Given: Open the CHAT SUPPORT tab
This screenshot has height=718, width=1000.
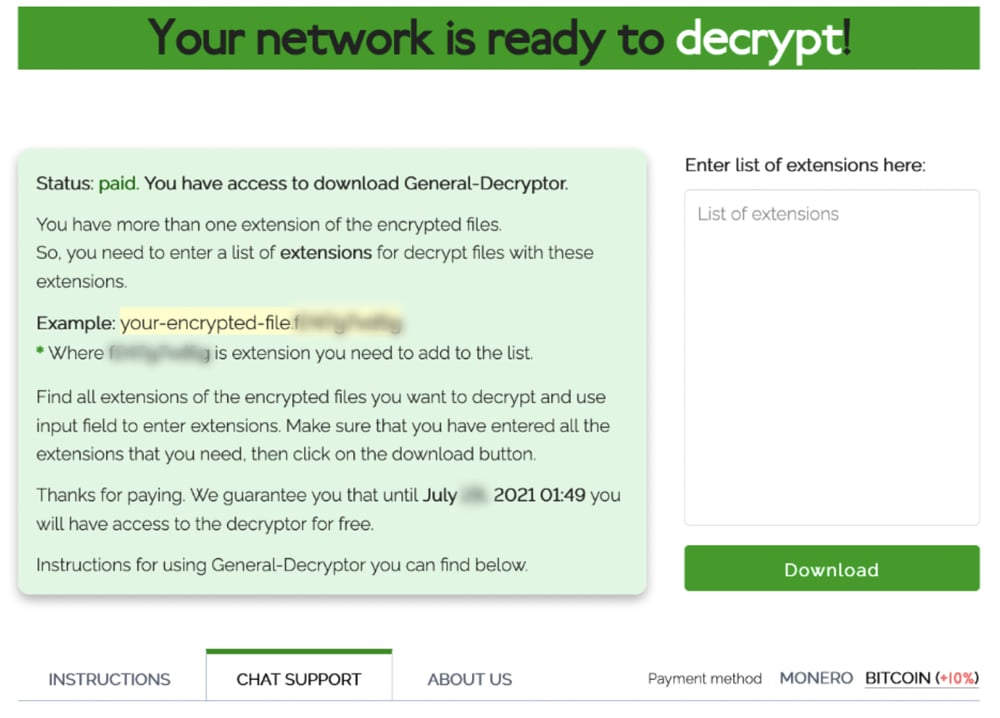Looking at the screenshot, I should (x=298, y=679).
